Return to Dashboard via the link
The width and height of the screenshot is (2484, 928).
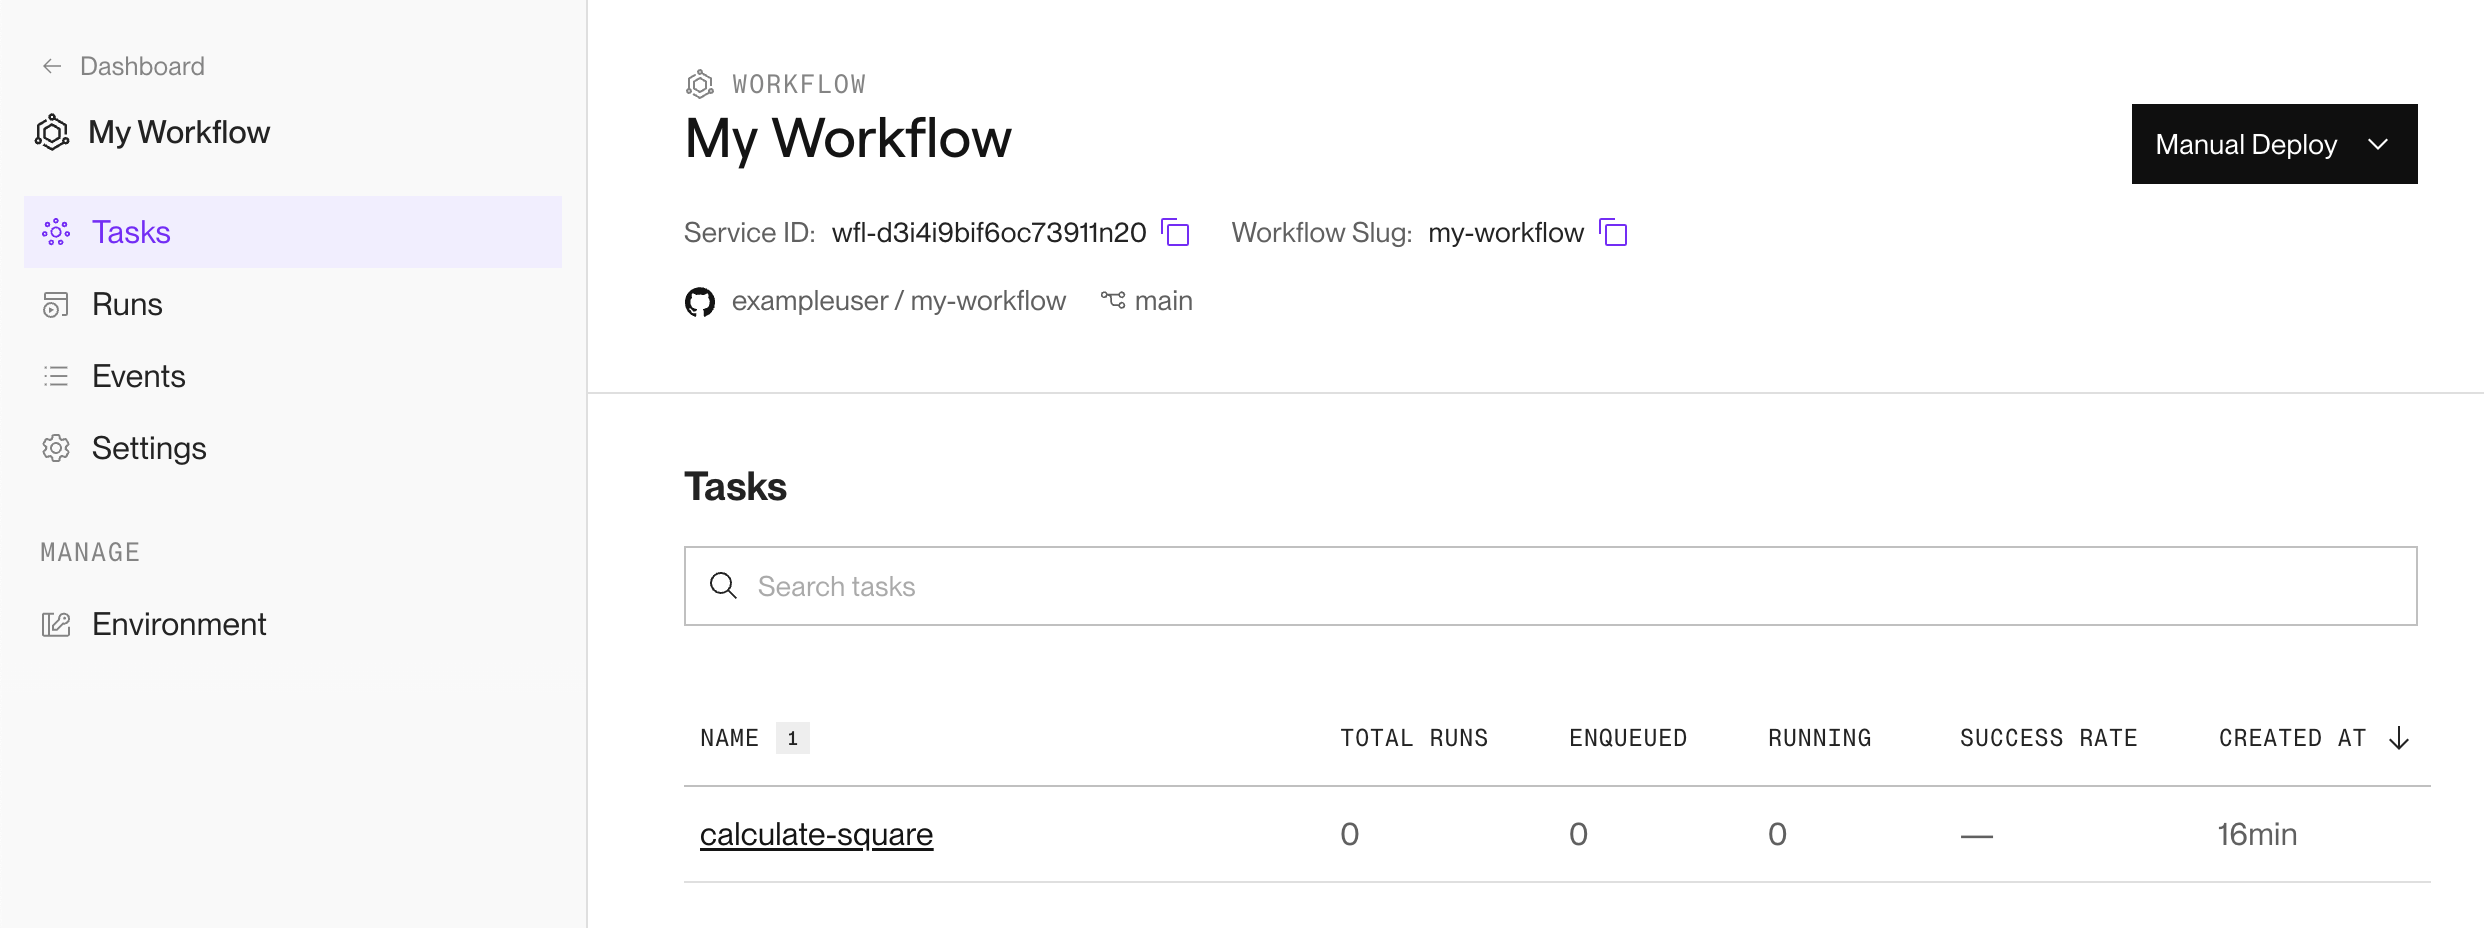tap(142, 65)
